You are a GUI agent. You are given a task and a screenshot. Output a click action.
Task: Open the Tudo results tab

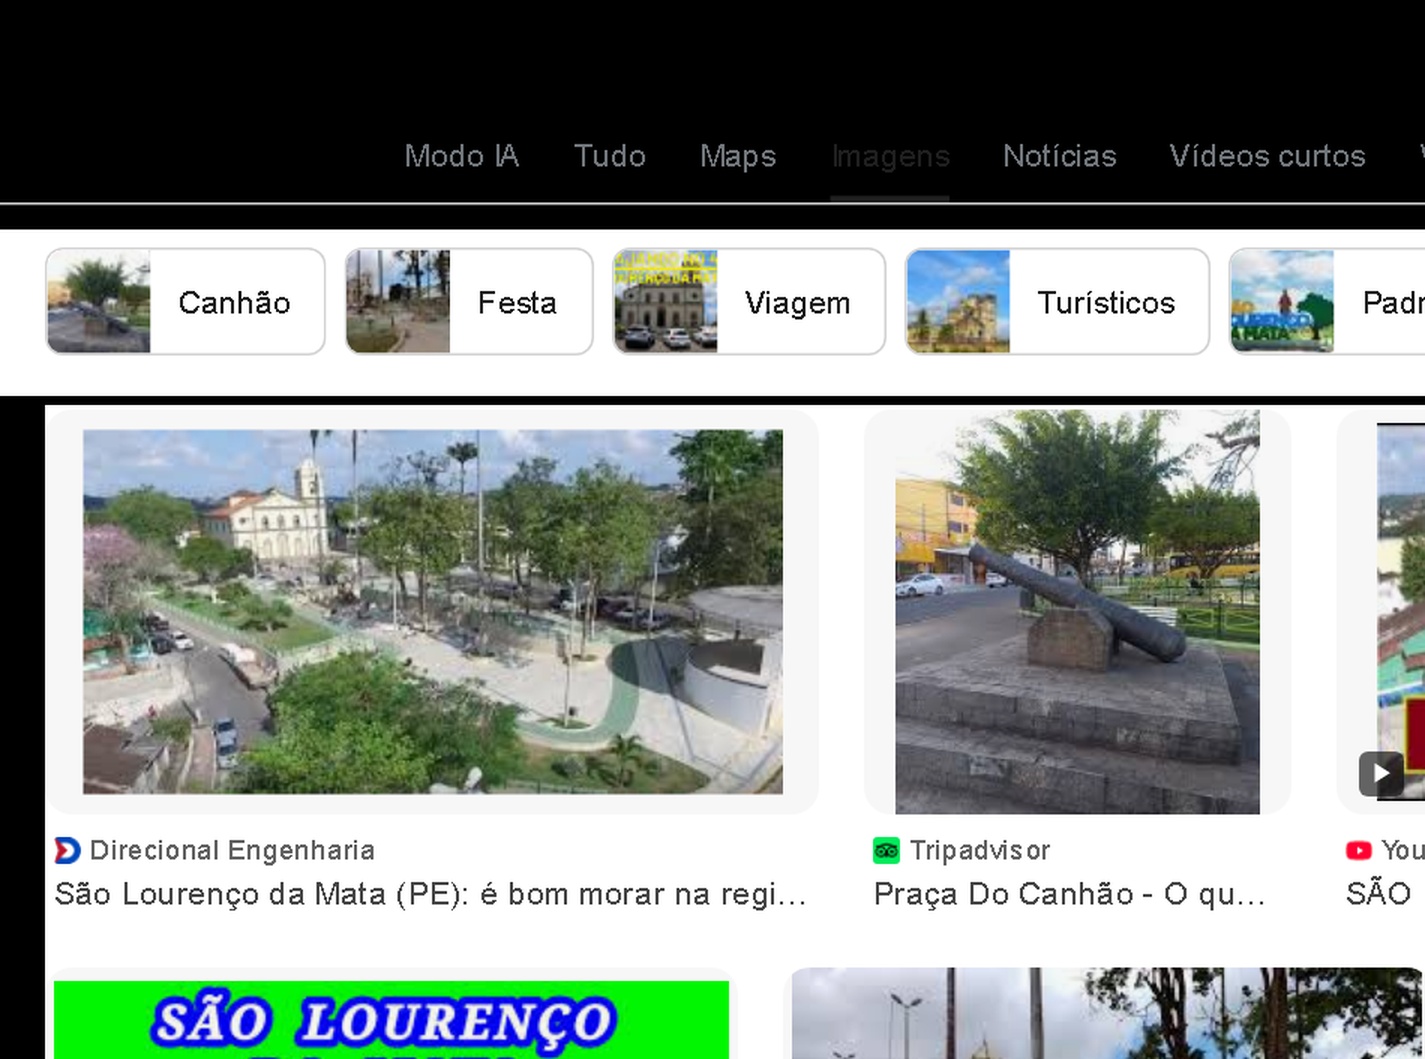click(609, 156)
